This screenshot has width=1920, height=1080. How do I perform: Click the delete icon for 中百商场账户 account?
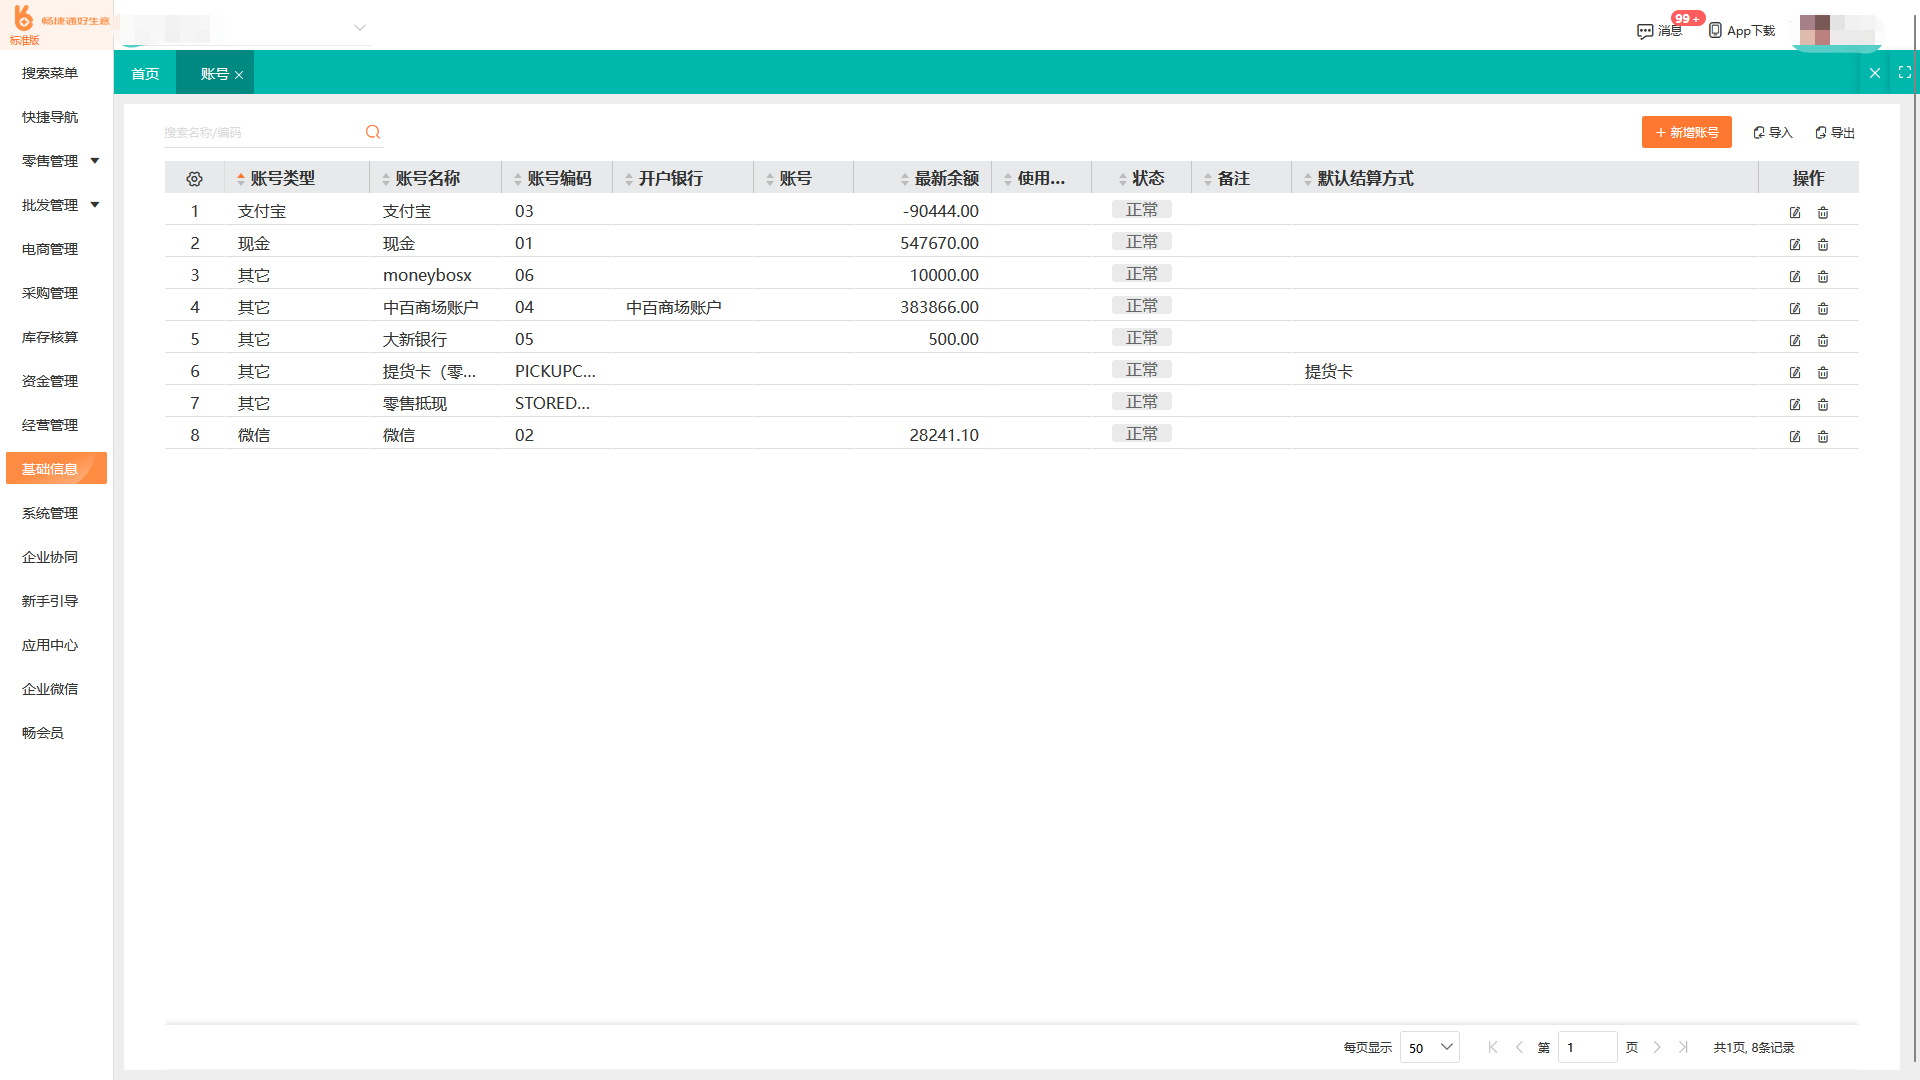click(x=1822, y=306)
